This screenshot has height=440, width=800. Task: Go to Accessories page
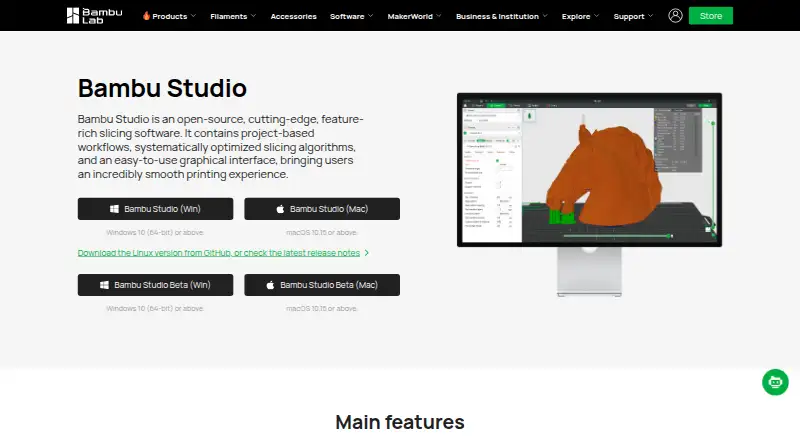click(x=293, y=16)
